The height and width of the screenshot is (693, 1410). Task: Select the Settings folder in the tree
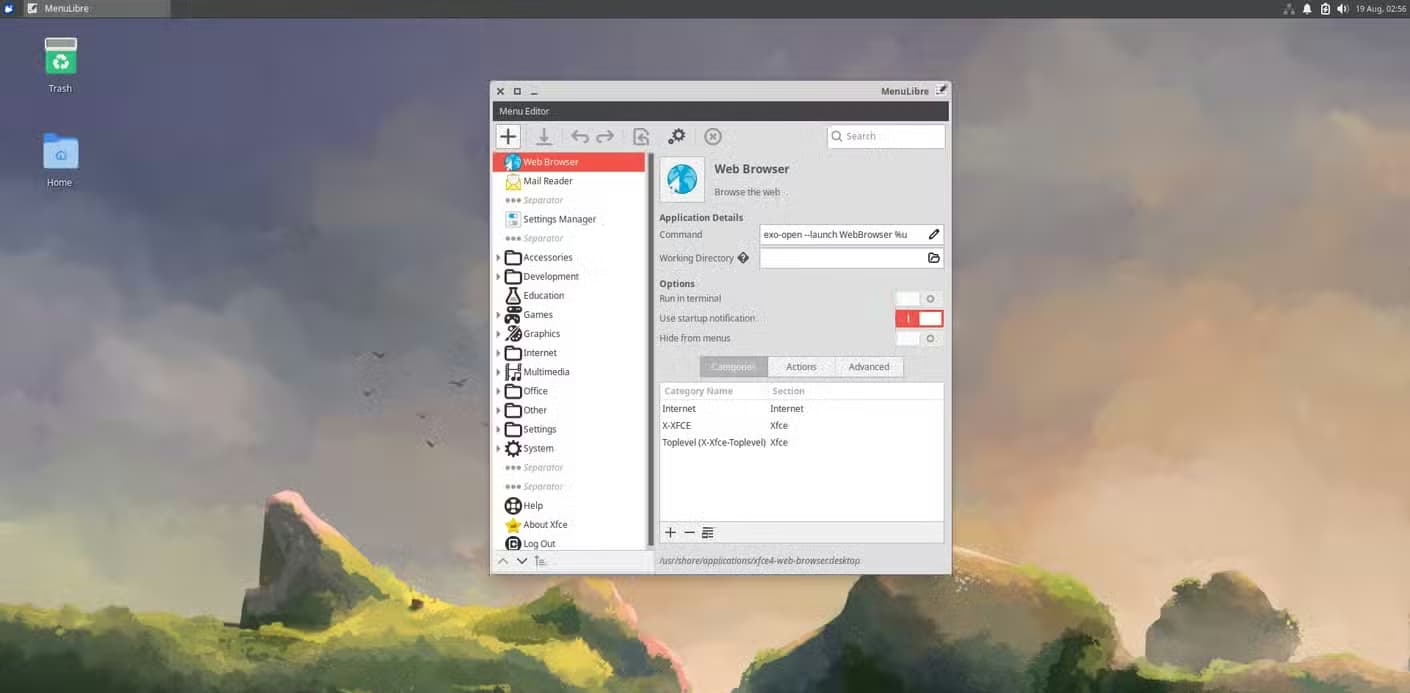pos(570,430)
